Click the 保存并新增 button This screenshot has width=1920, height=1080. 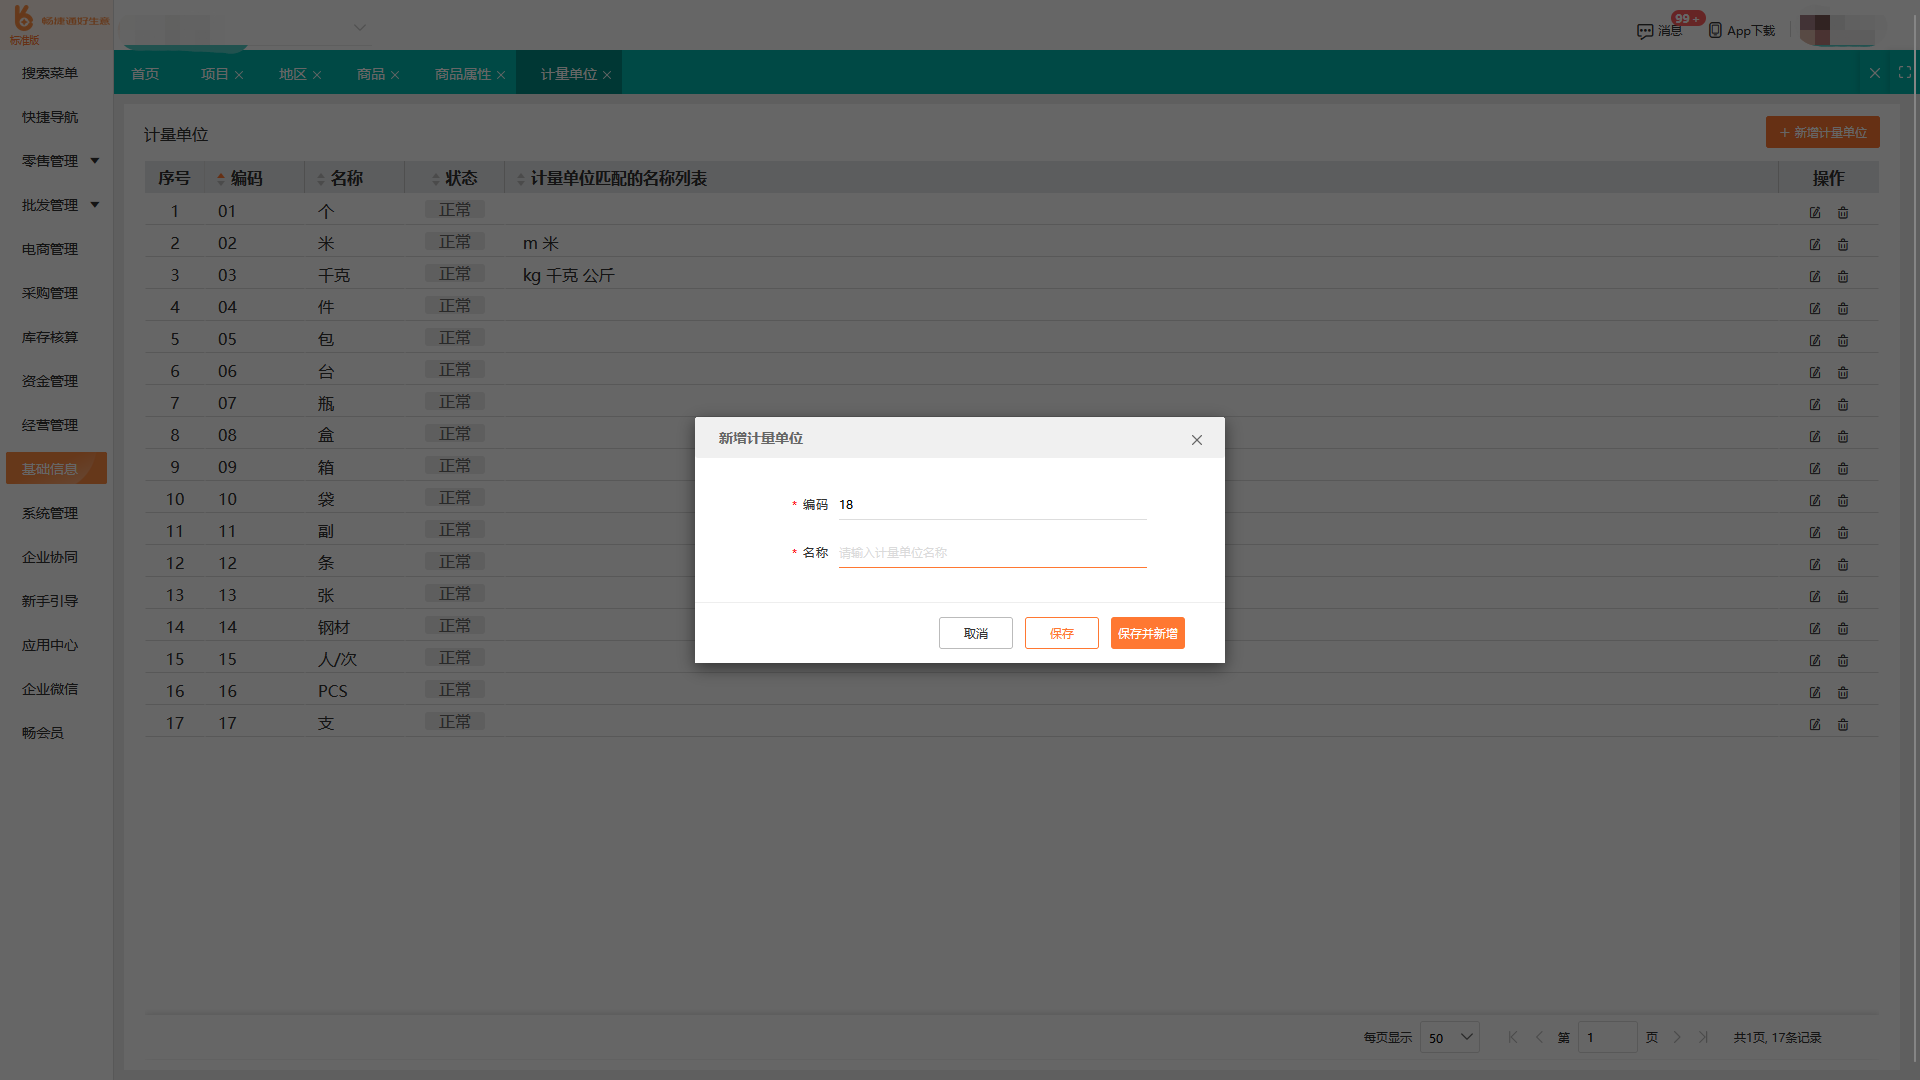click(x=1146, y=633)
